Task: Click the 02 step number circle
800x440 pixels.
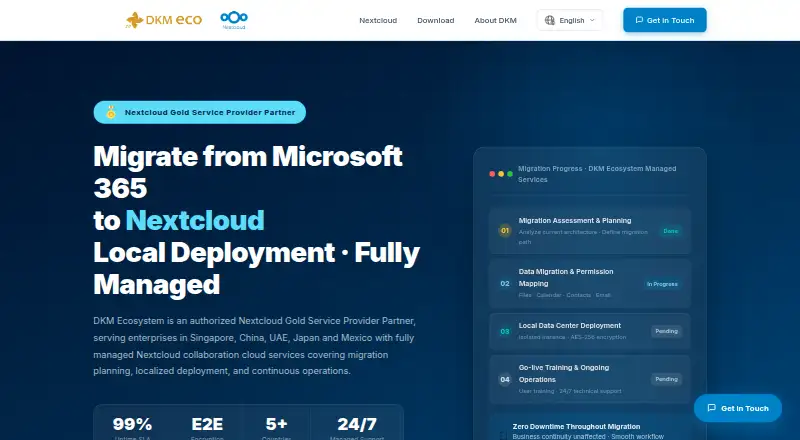Action: pyautogui.click(x=505, y=284)
